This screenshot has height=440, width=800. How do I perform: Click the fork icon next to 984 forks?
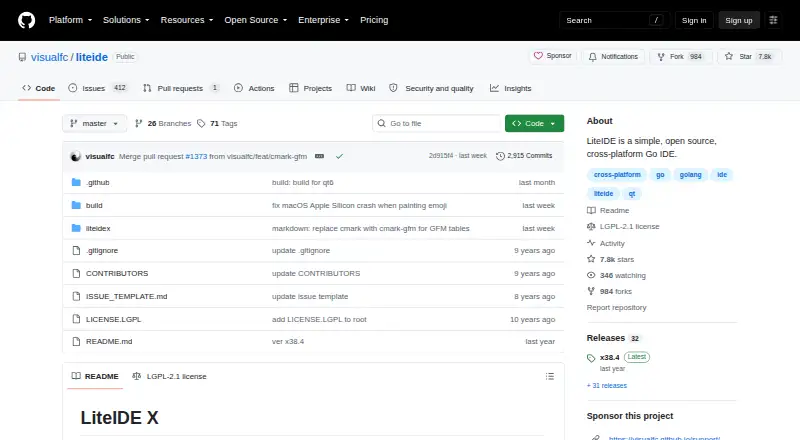coord(591,291)
